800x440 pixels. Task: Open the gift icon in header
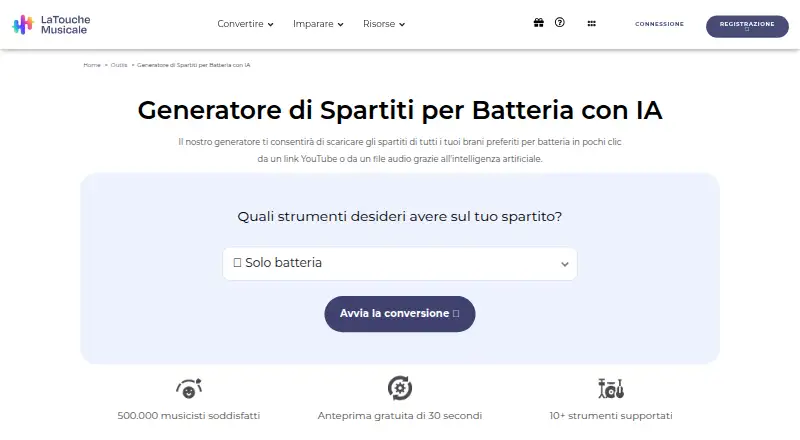[x=539, y=22]
